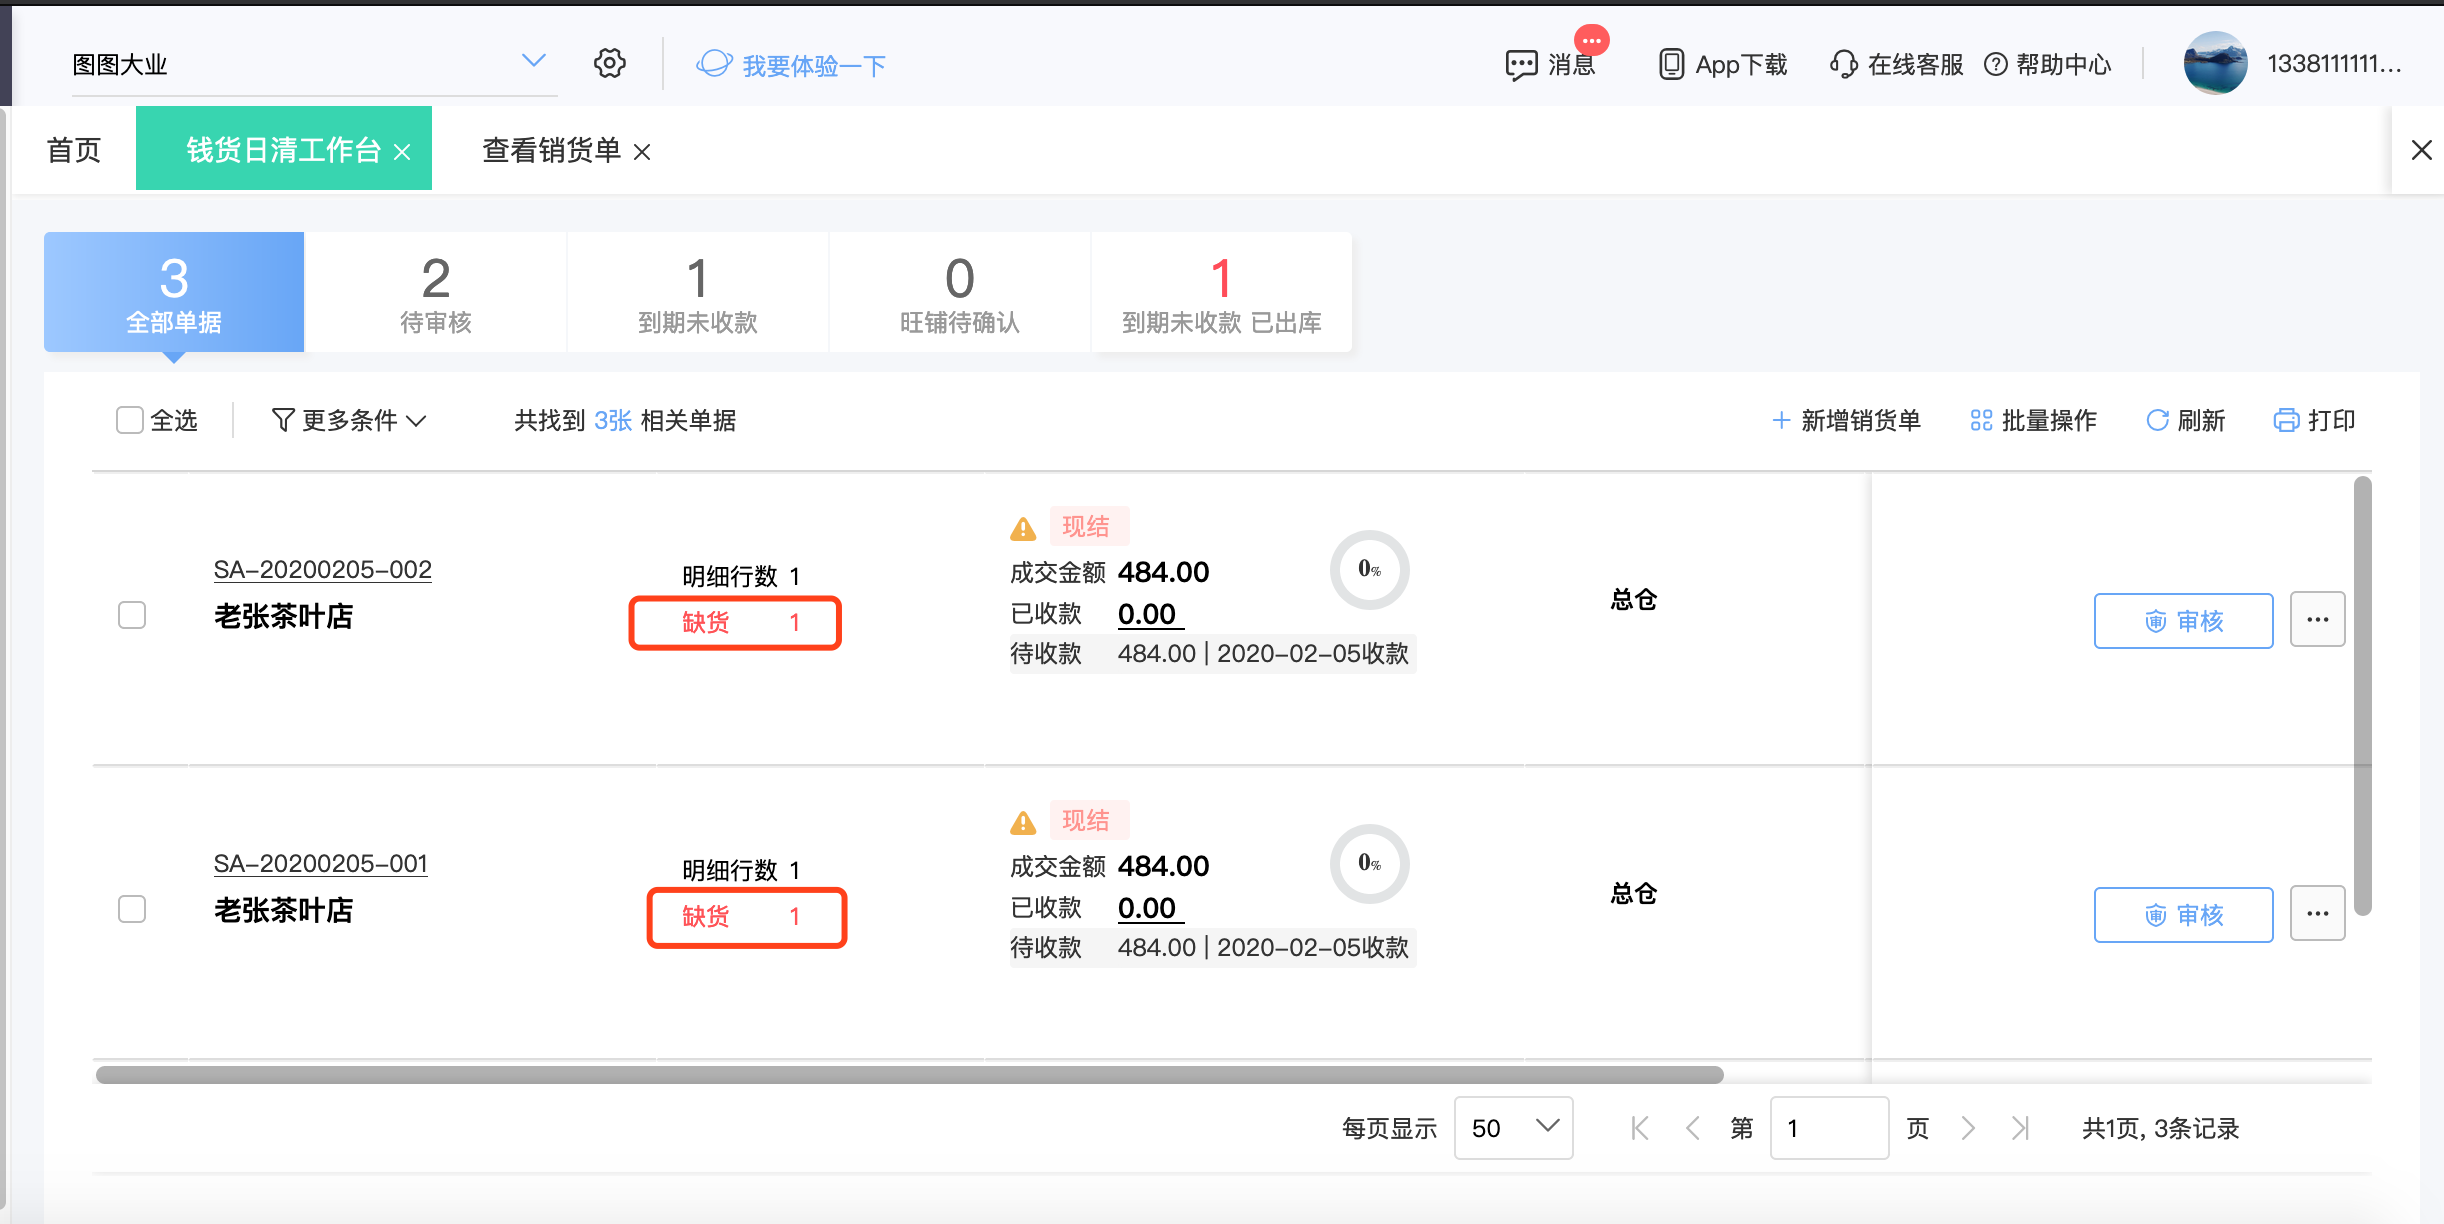The width and height of the screenshot is (2444, 1224).
Task: Click the 打印 icon
Action: point(2282,420)
